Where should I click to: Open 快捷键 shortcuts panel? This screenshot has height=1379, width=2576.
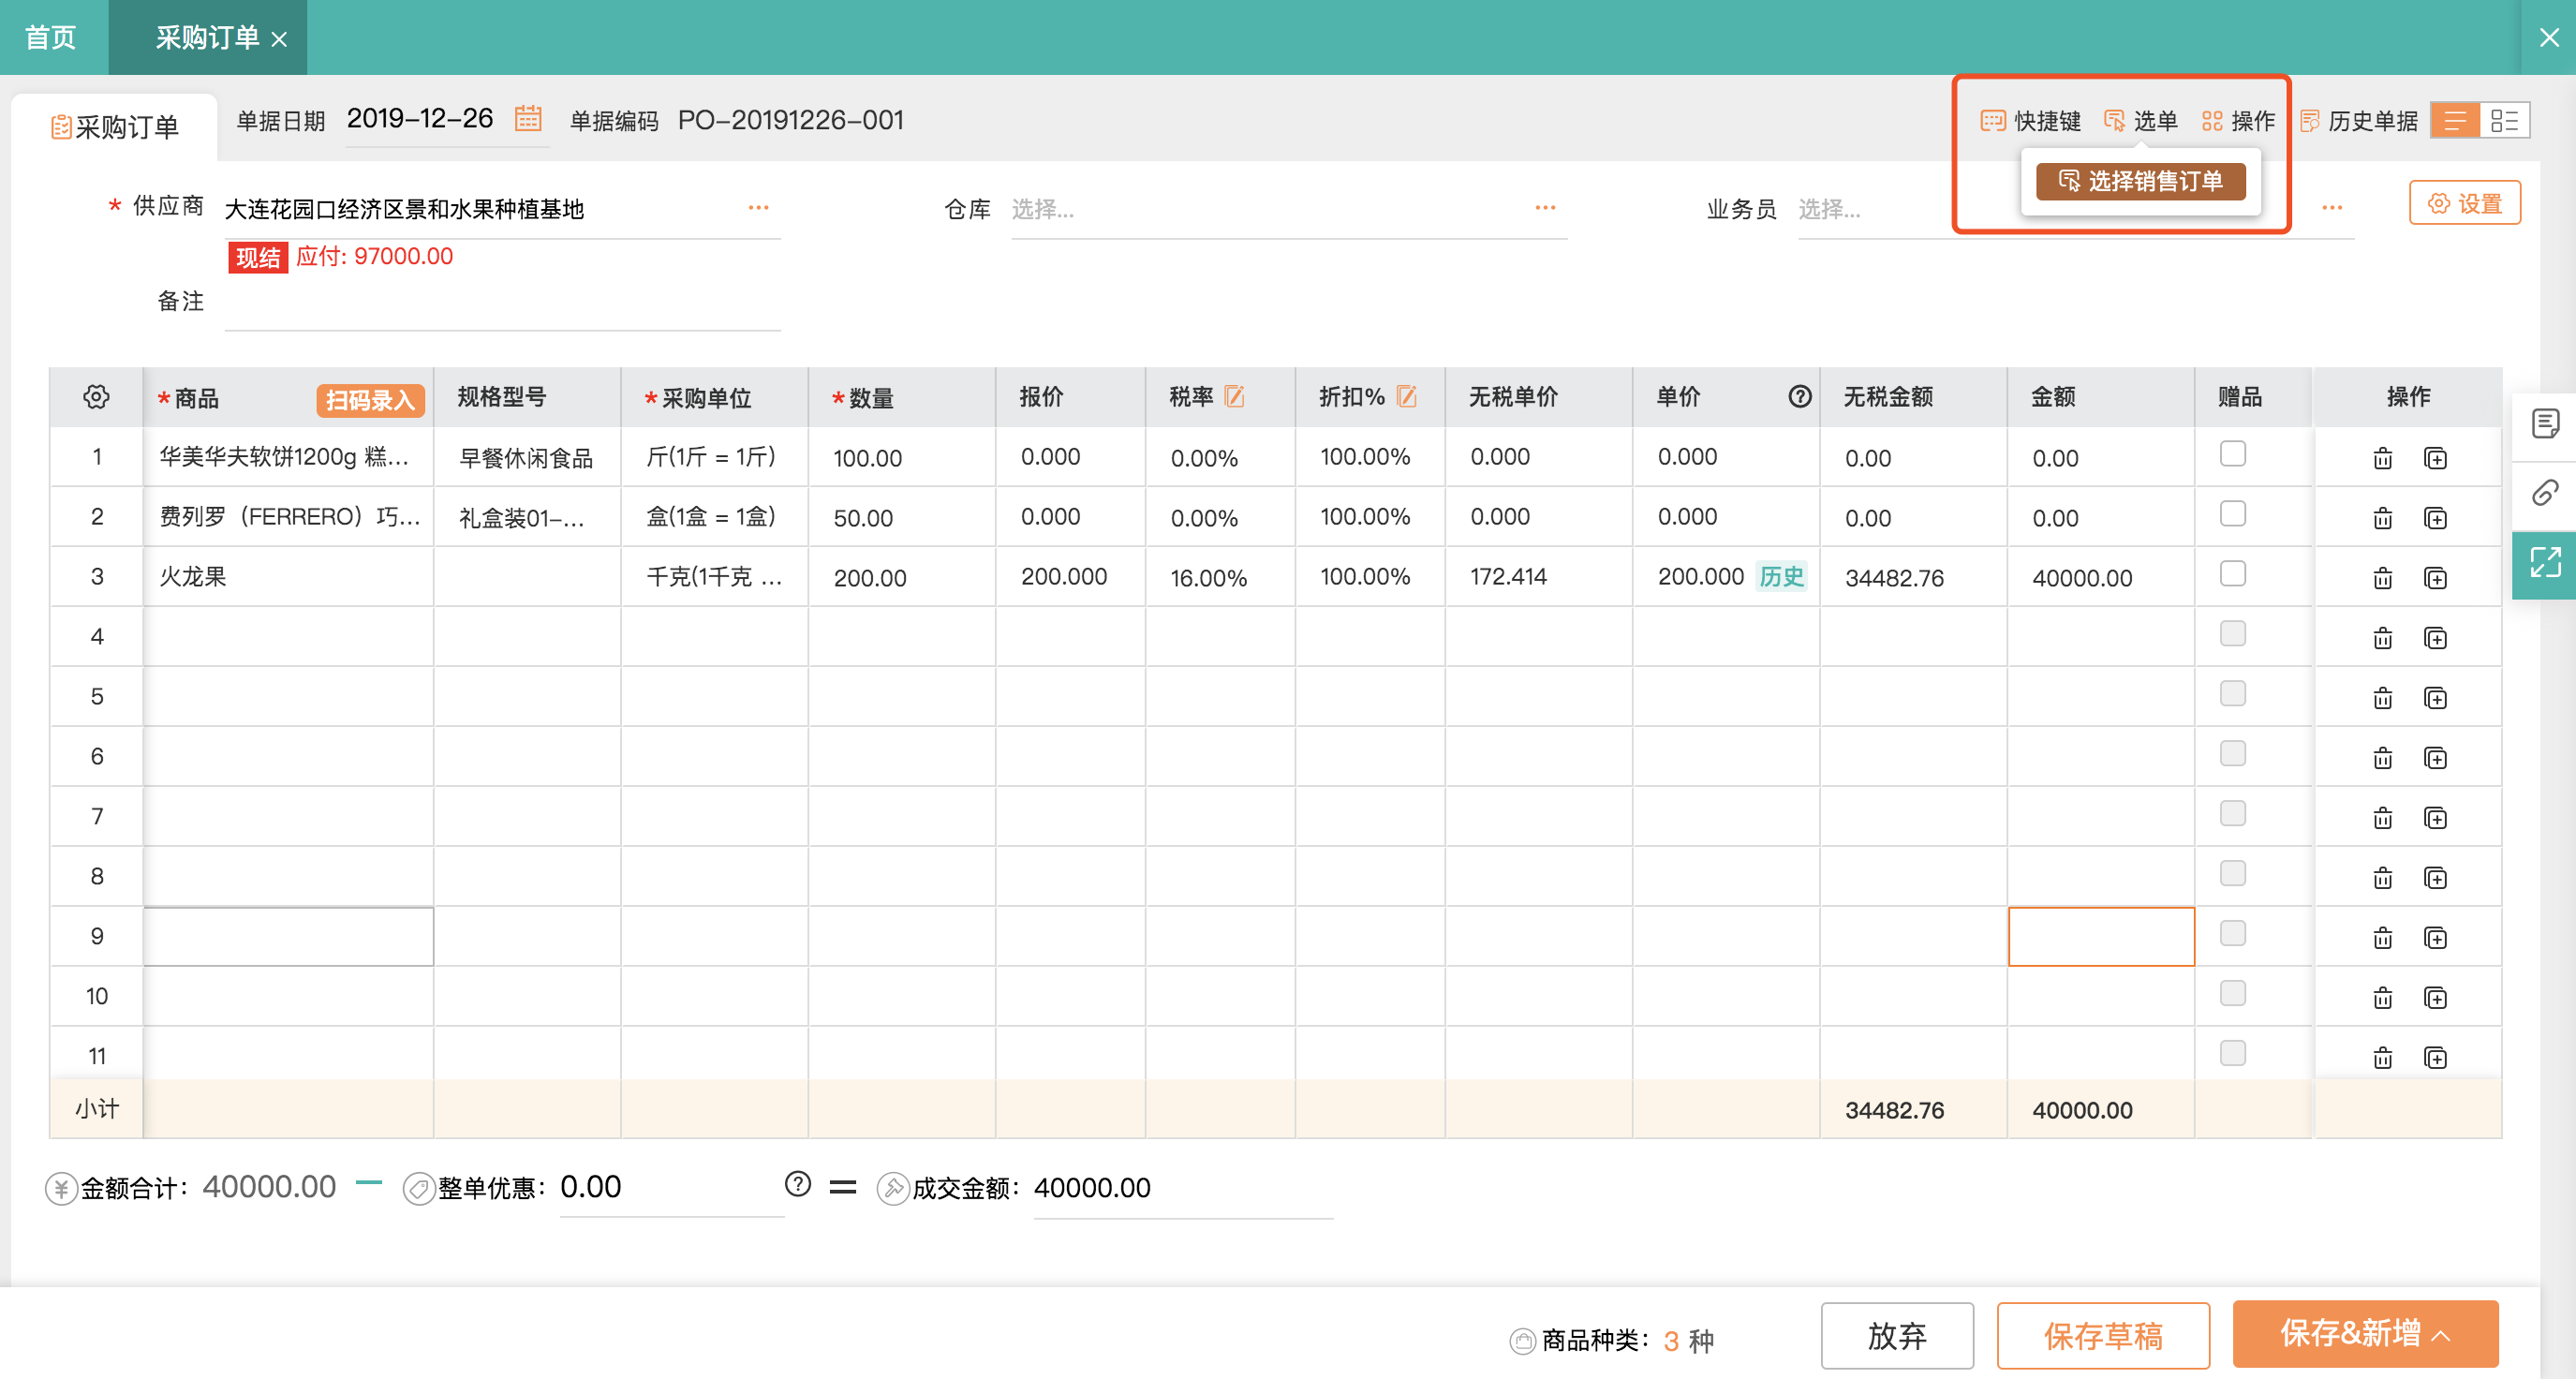coord(2031,118)
